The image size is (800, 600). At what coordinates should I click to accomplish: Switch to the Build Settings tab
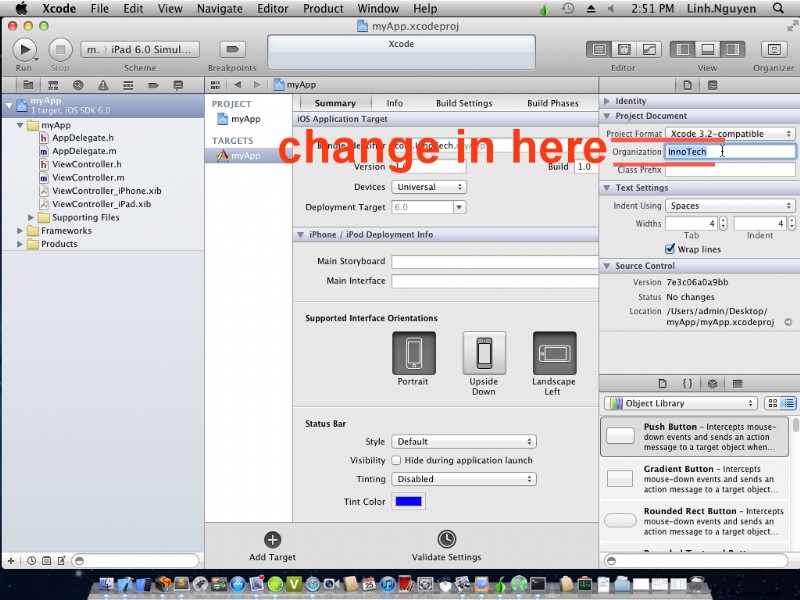pos(464,103)
